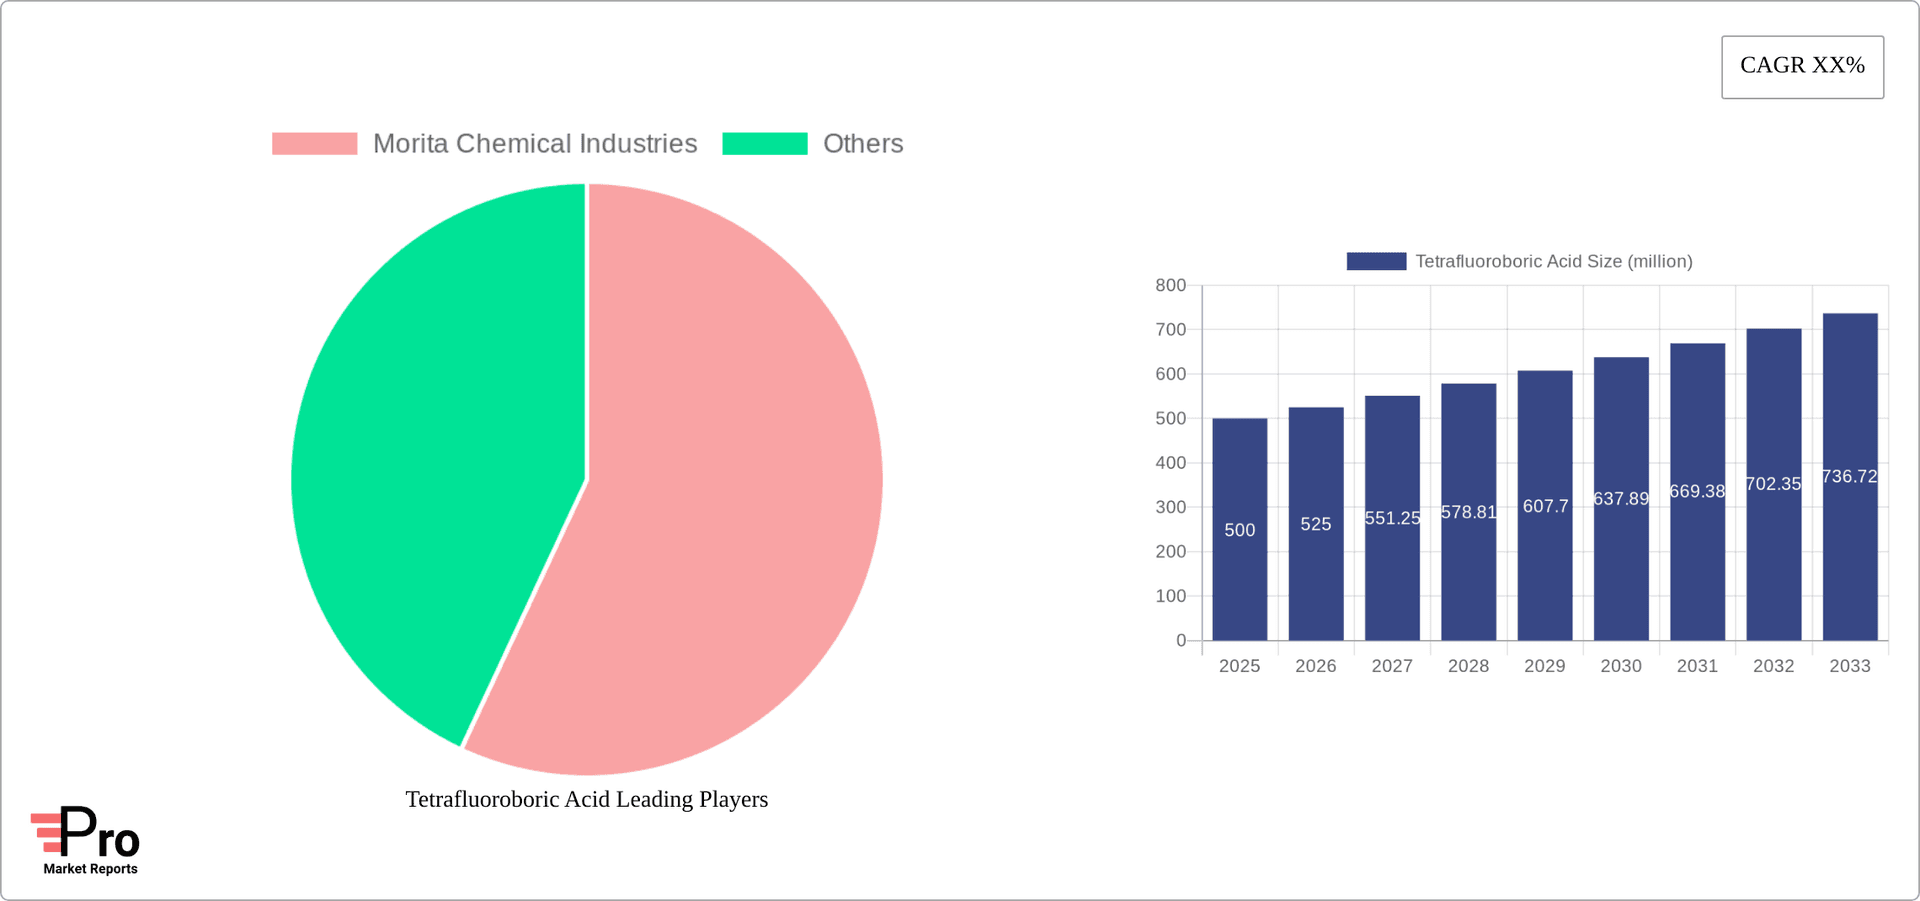Click the Tetrafluoroboric Acid Leading Players title
This screenshot has width=1920, height=901.
(587, 799)
